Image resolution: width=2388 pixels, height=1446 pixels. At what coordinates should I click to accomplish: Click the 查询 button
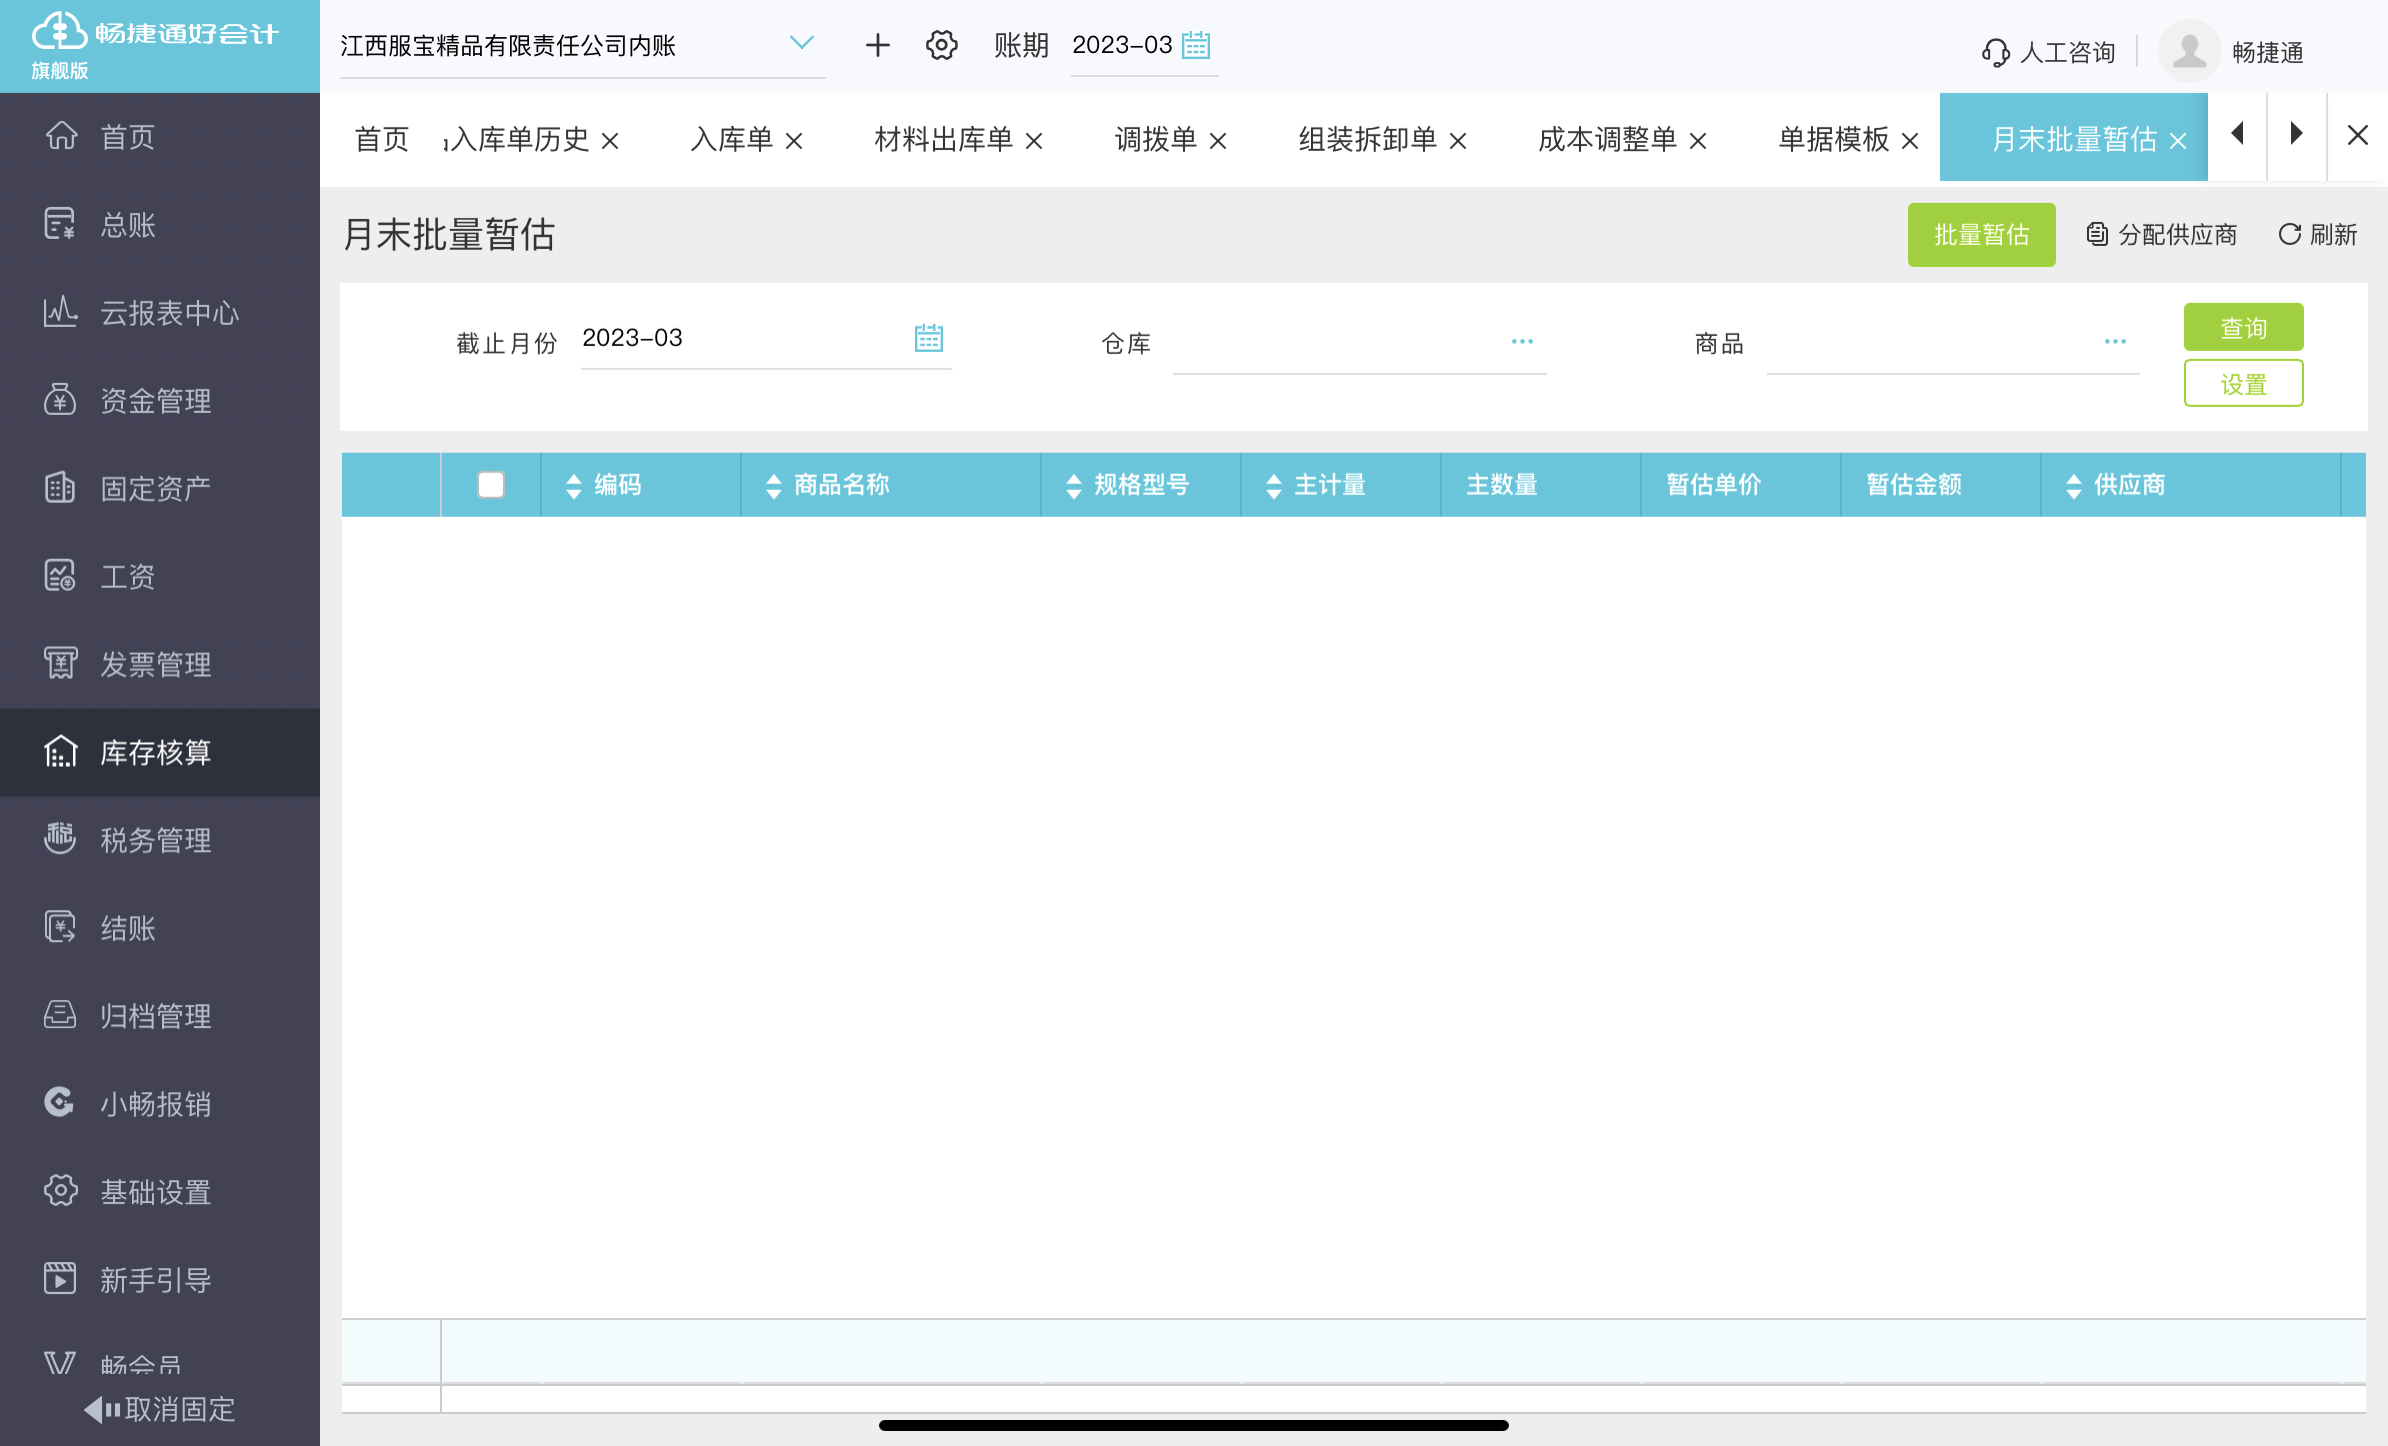point(2241,329)
